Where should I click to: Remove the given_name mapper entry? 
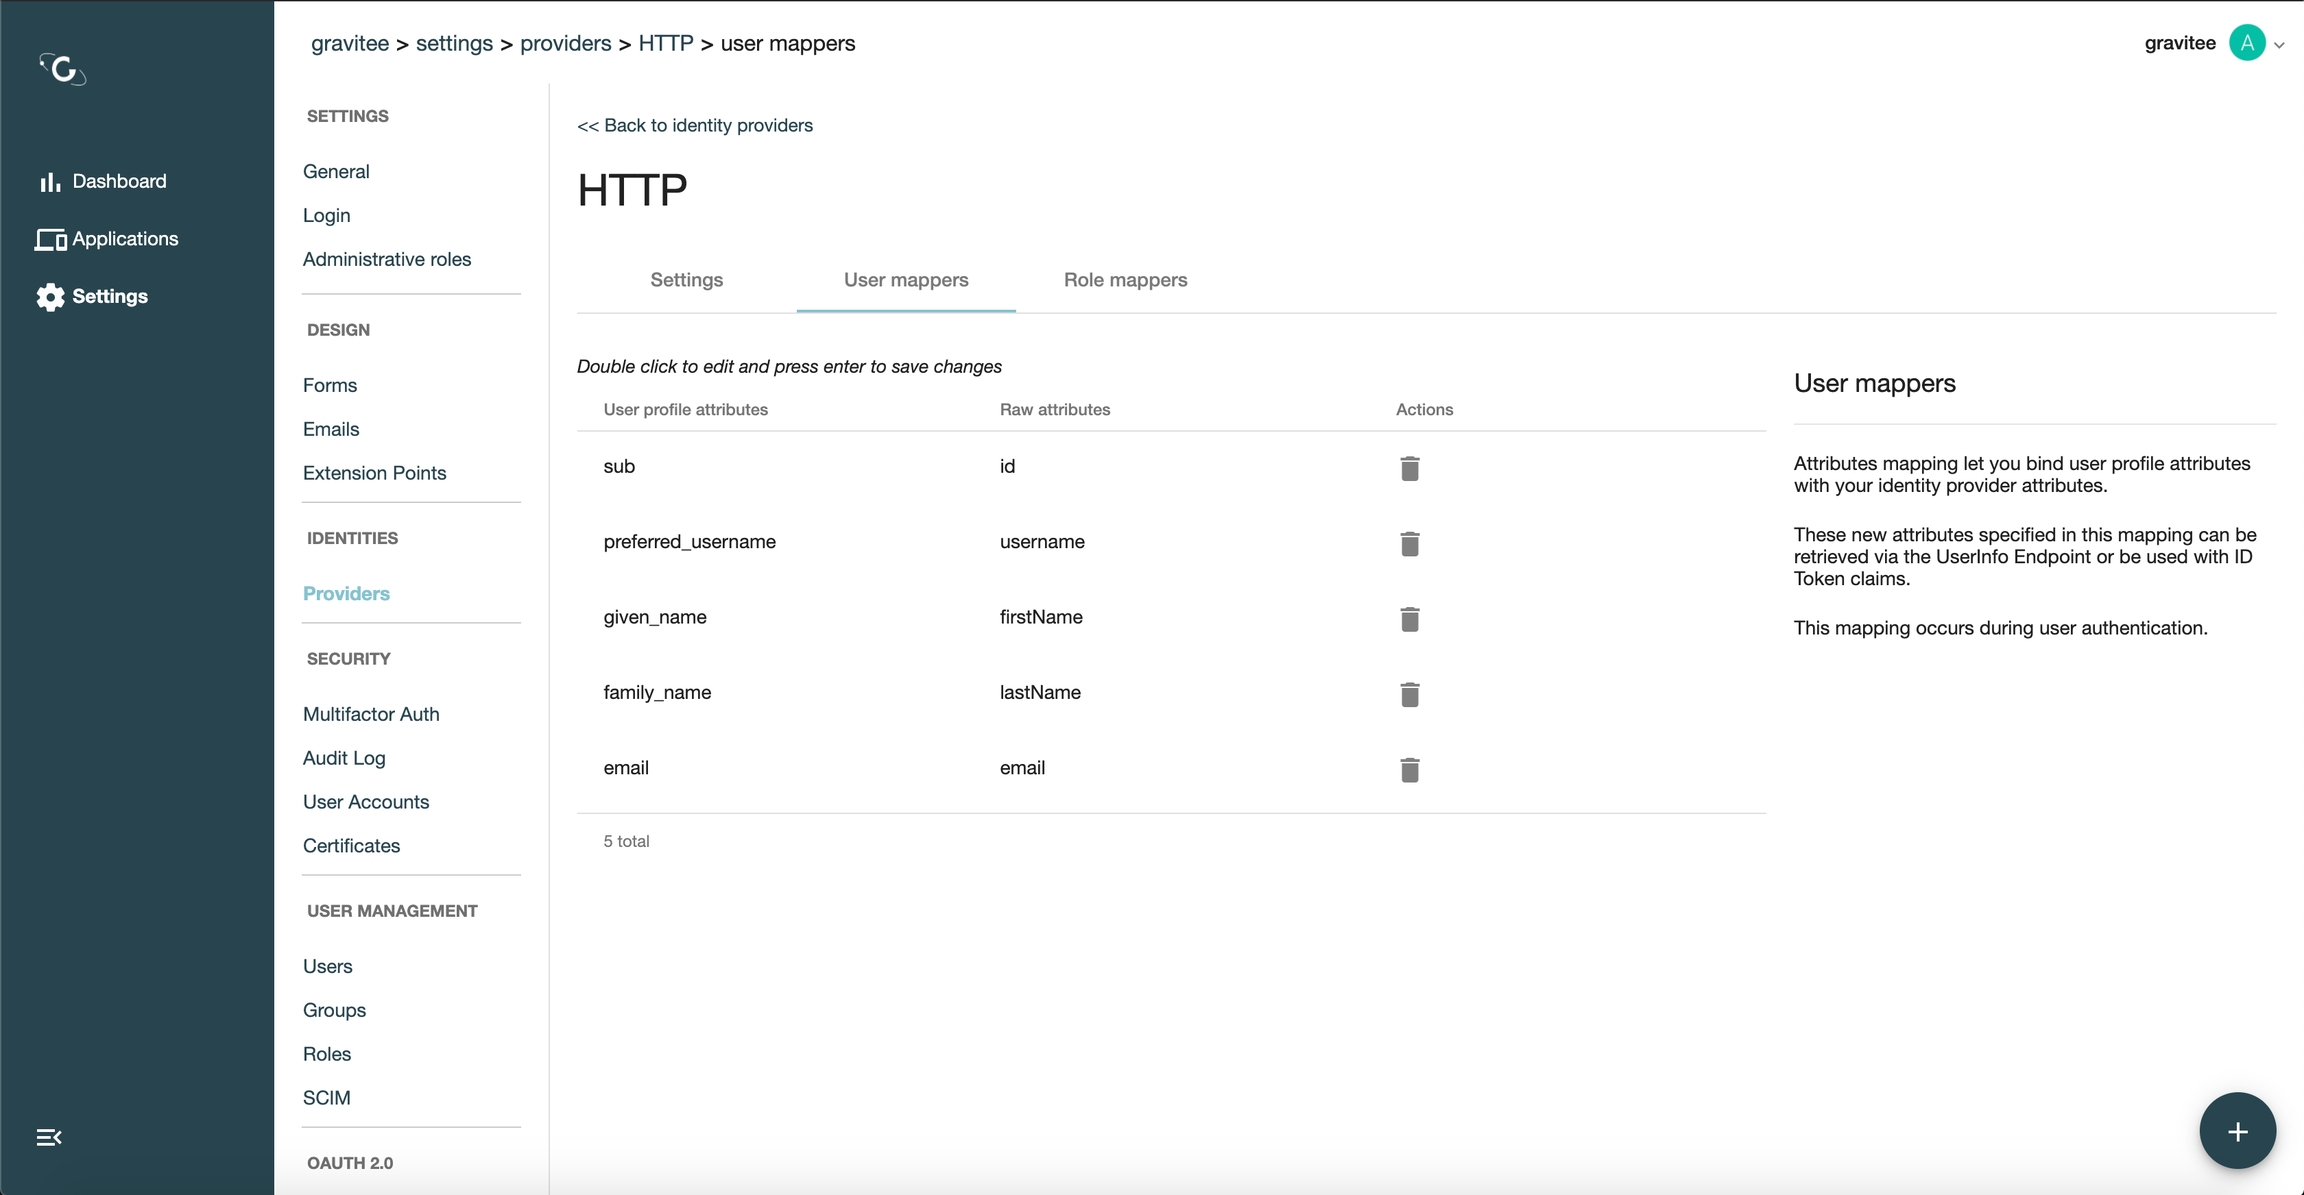coord(1409,619)
